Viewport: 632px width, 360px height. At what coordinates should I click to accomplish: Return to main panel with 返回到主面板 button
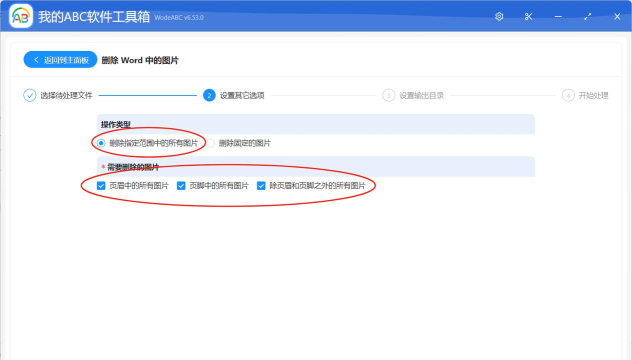click(60, 60)
